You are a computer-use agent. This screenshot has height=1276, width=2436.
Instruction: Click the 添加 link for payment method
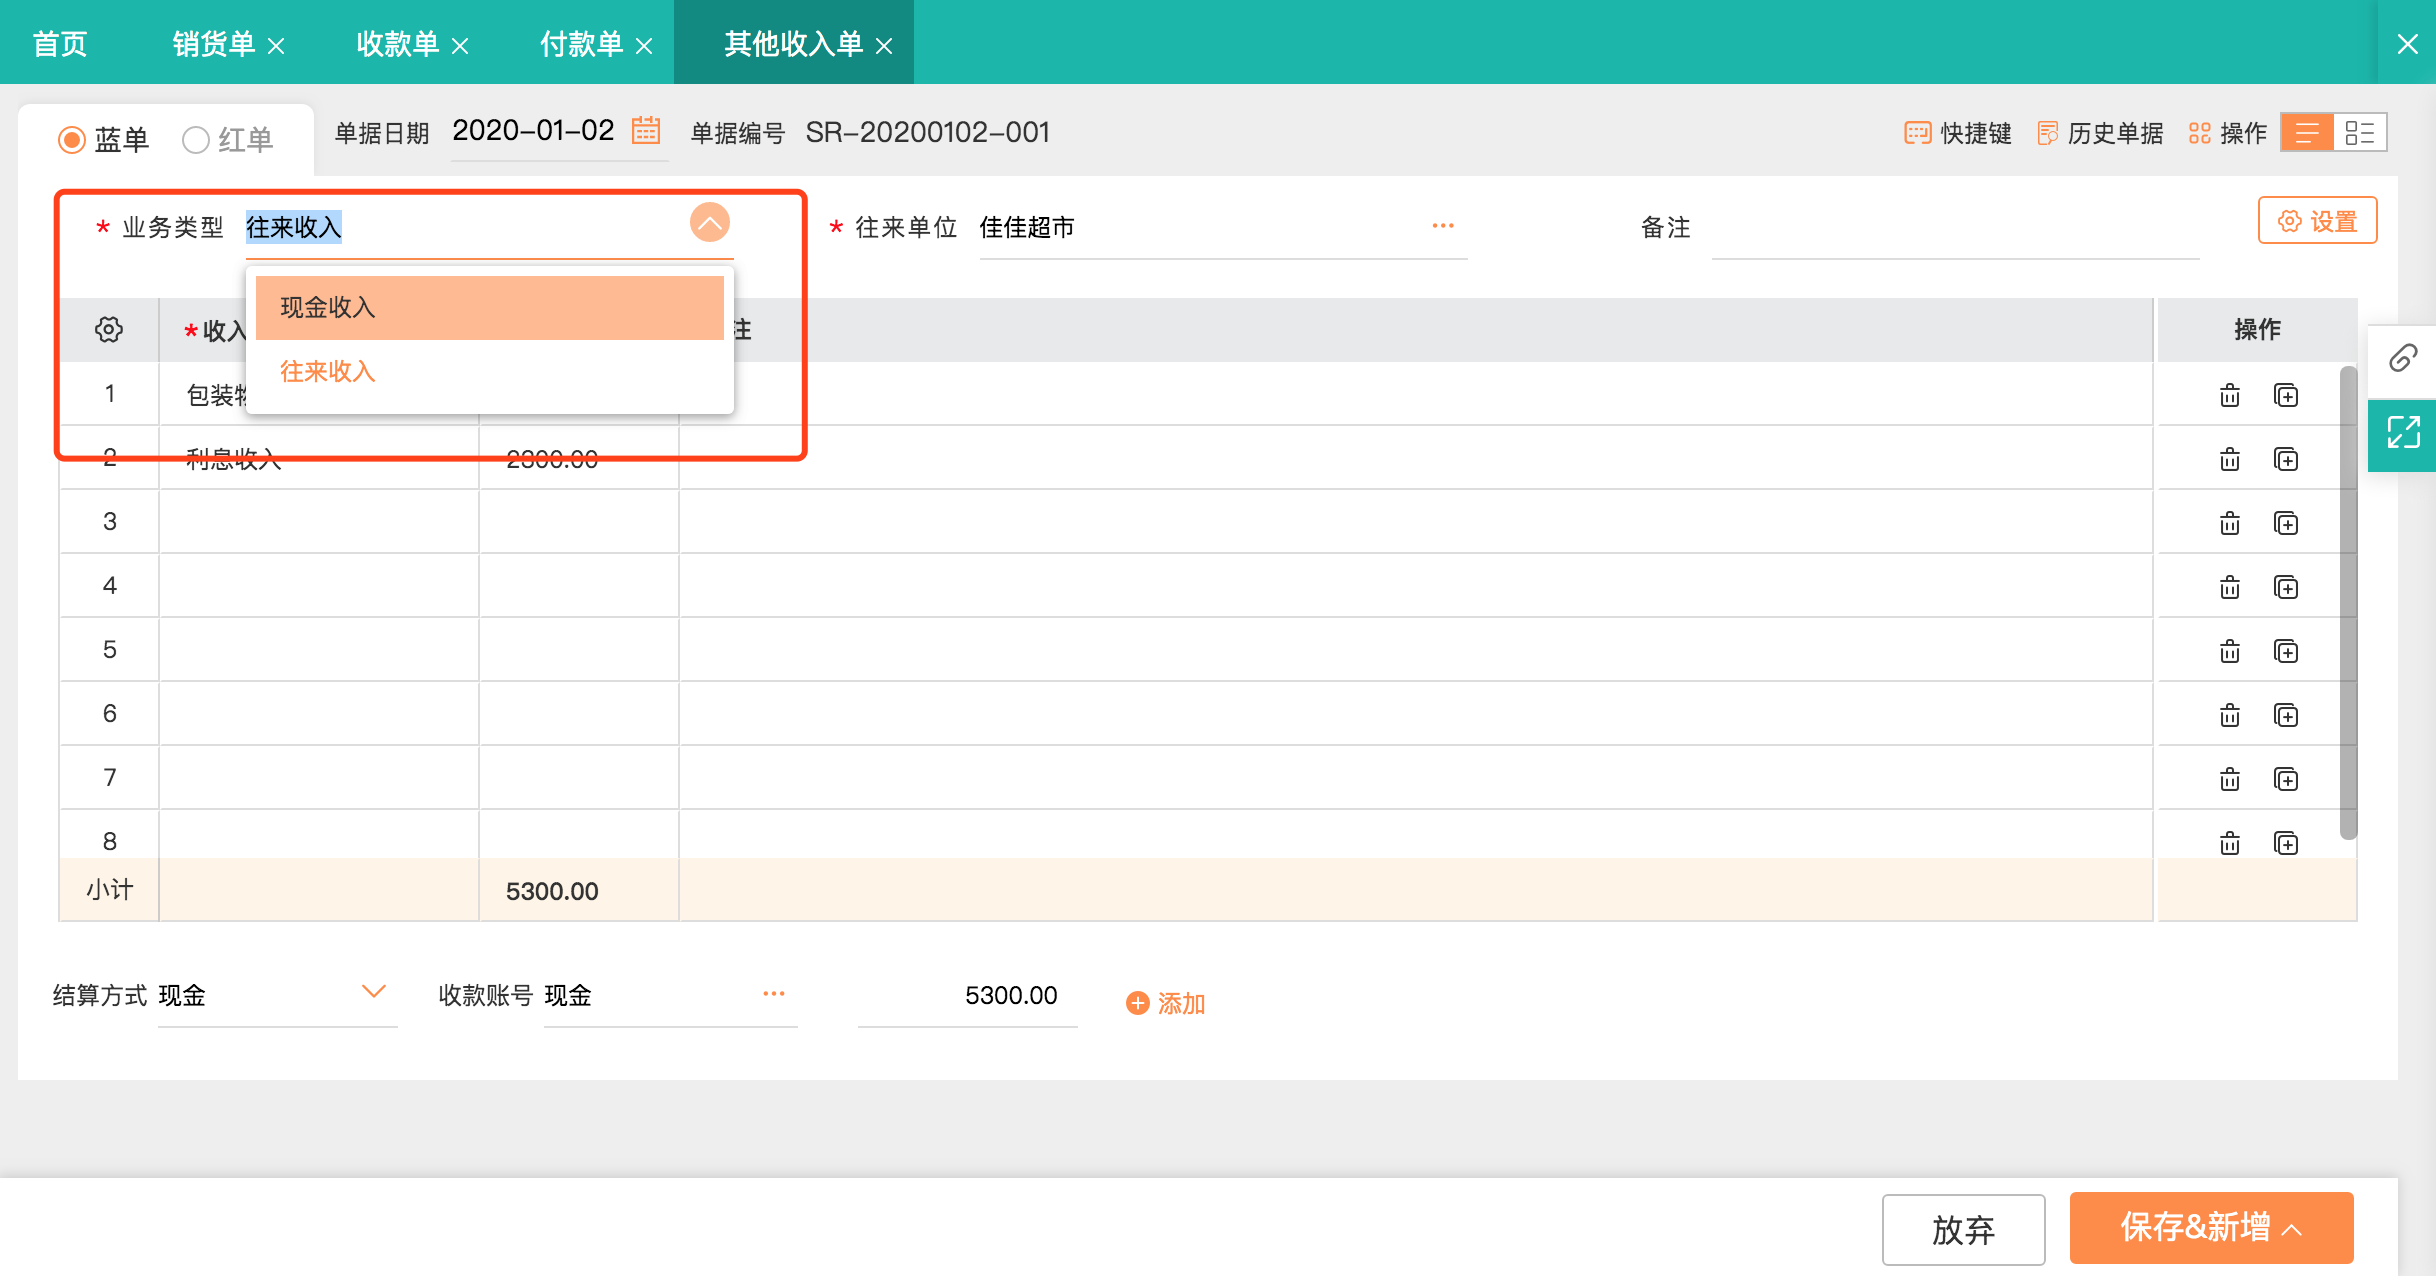(x=1165, y=1004)
